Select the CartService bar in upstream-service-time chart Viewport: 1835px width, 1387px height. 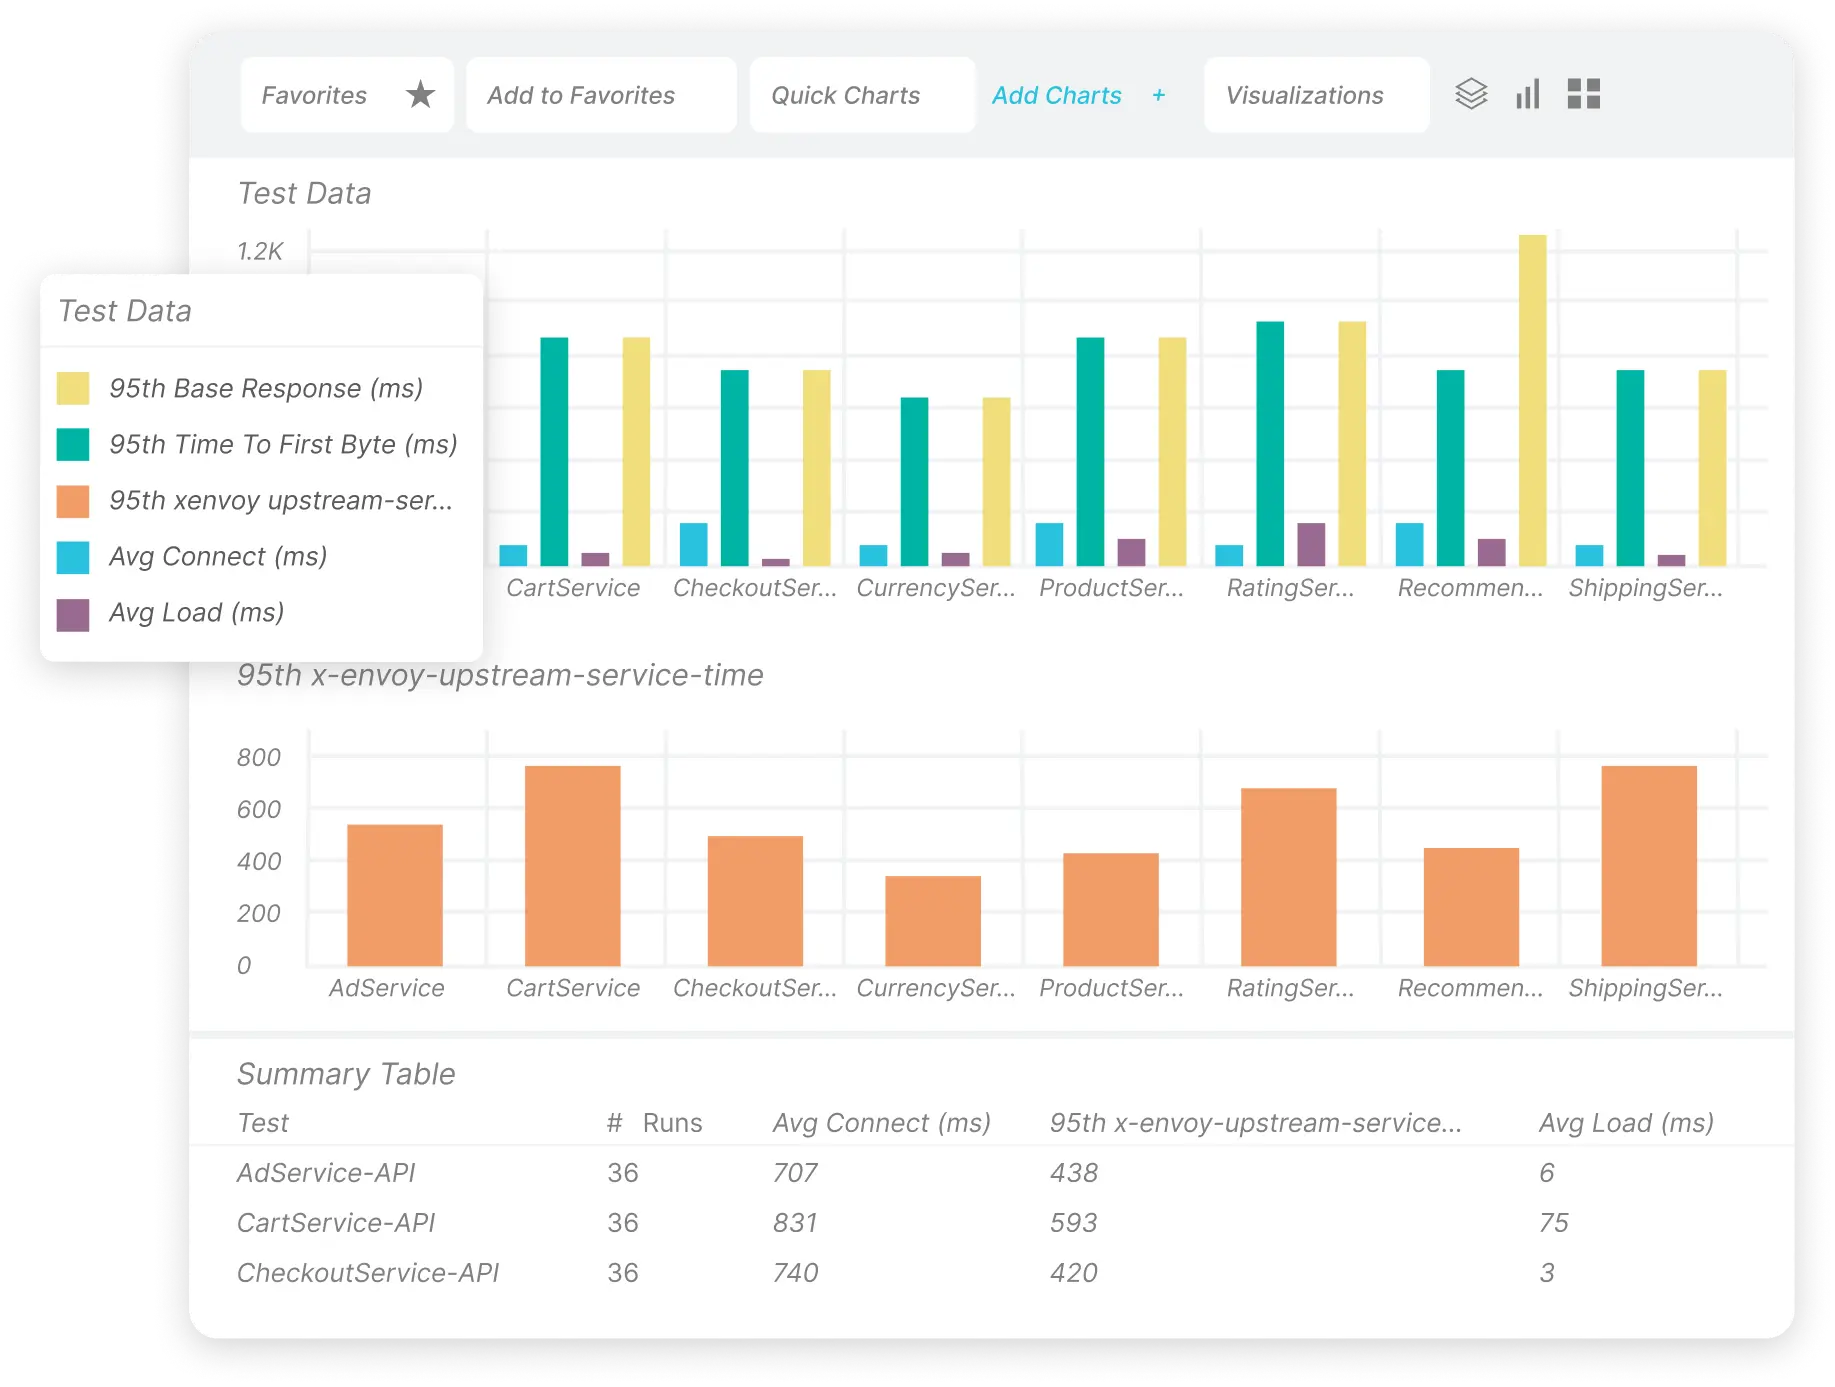click(x=572, y=867)
